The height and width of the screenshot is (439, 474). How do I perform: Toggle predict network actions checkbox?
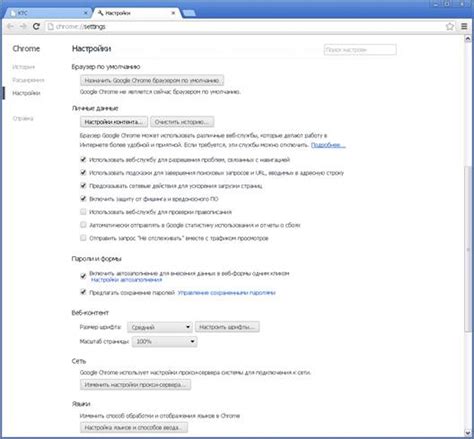83,185
